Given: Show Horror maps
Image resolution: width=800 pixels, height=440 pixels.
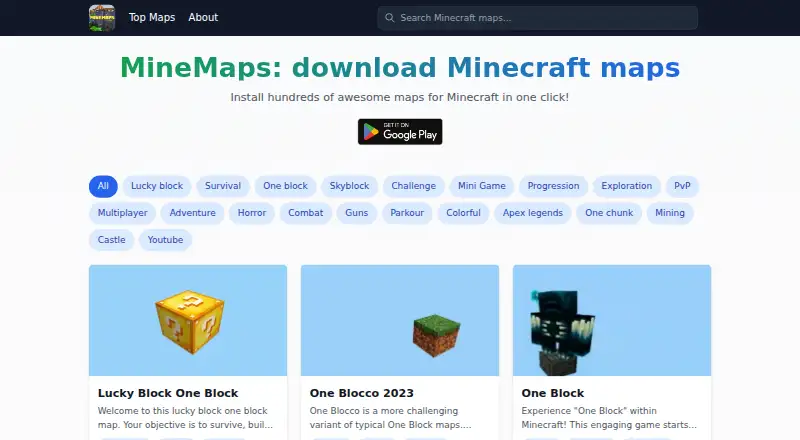Looking at the screenshot, I should coord(252,213).
